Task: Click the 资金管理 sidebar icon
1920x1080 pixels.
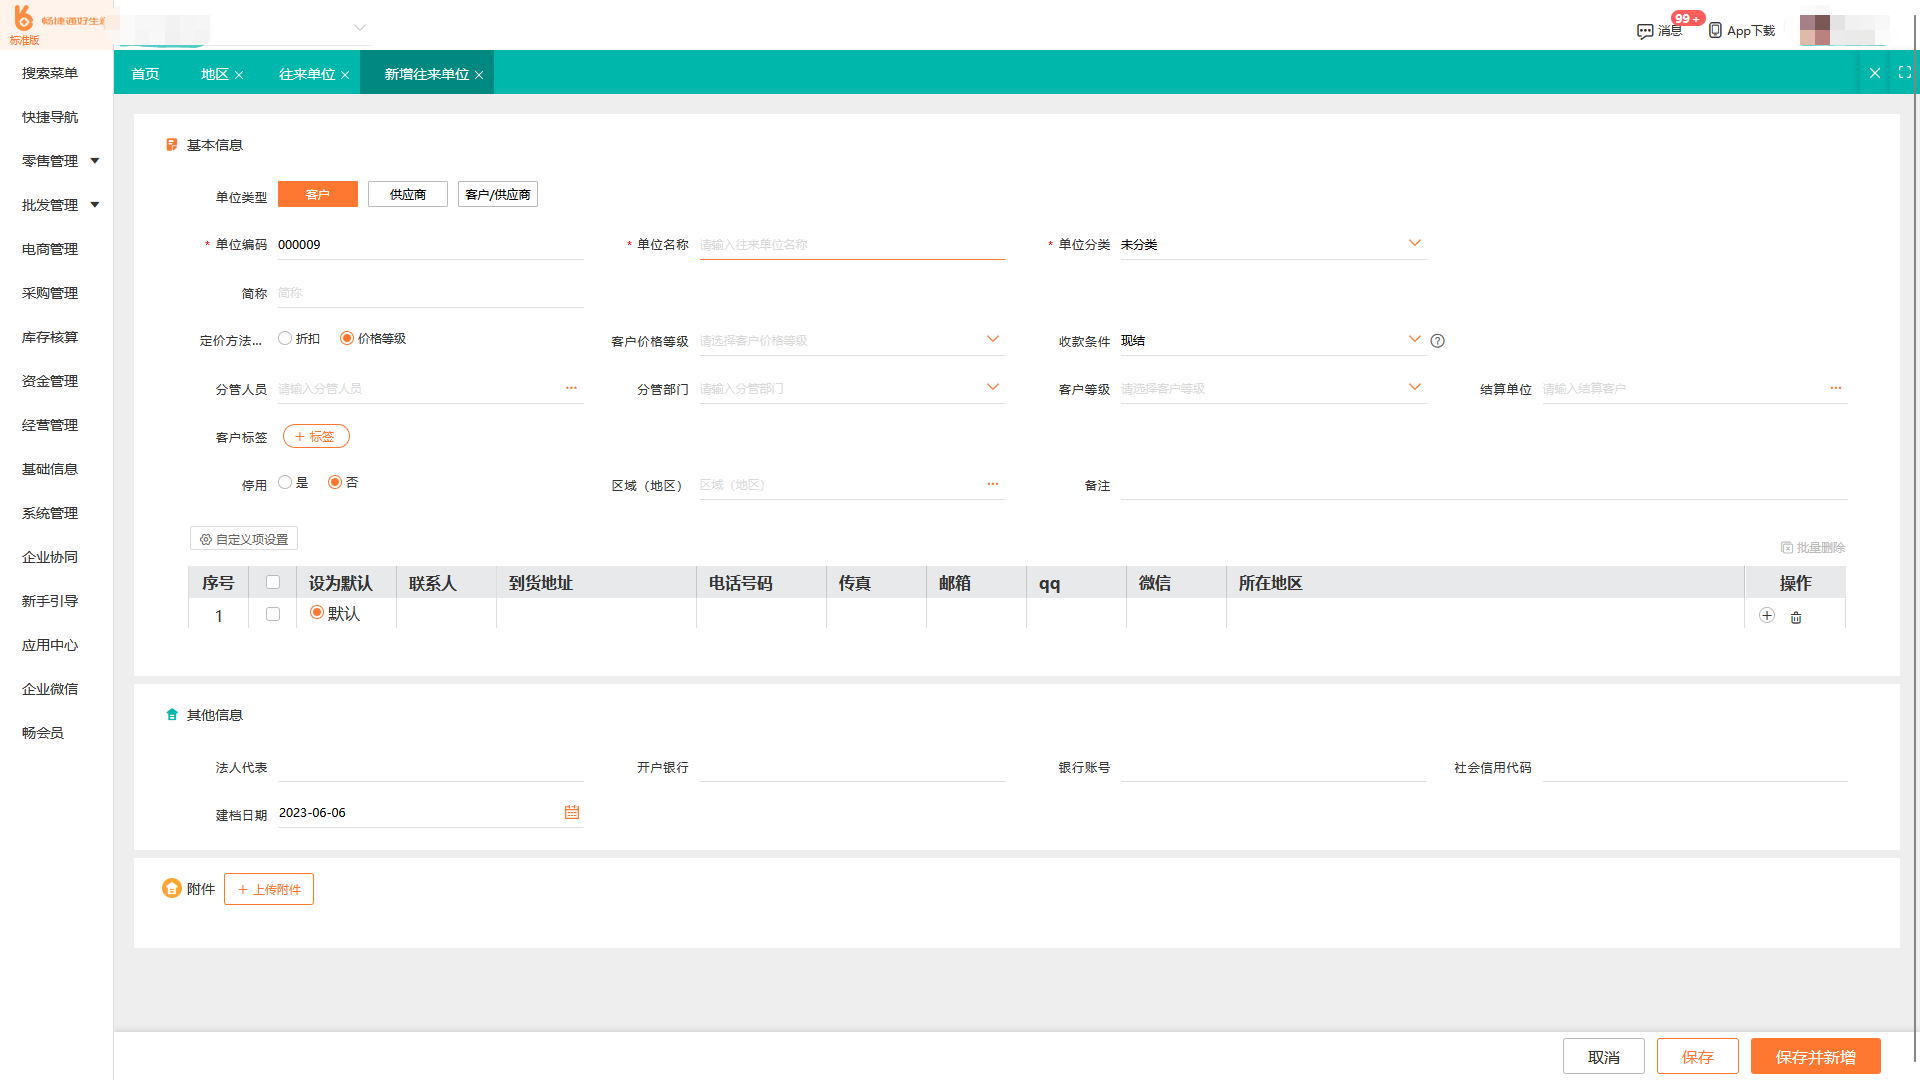Action: [x=51, y=381]
